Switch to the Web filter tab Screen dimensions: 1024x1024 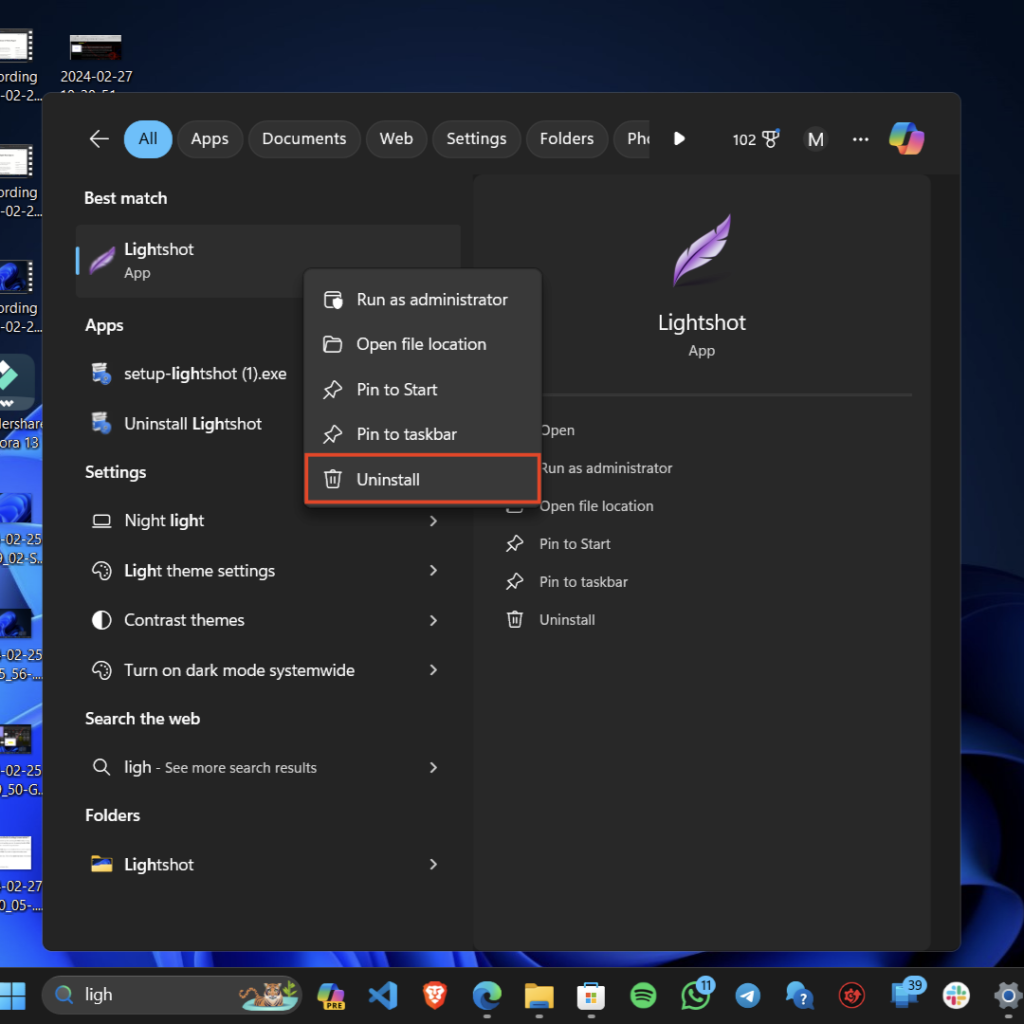(x=396, y=138)
